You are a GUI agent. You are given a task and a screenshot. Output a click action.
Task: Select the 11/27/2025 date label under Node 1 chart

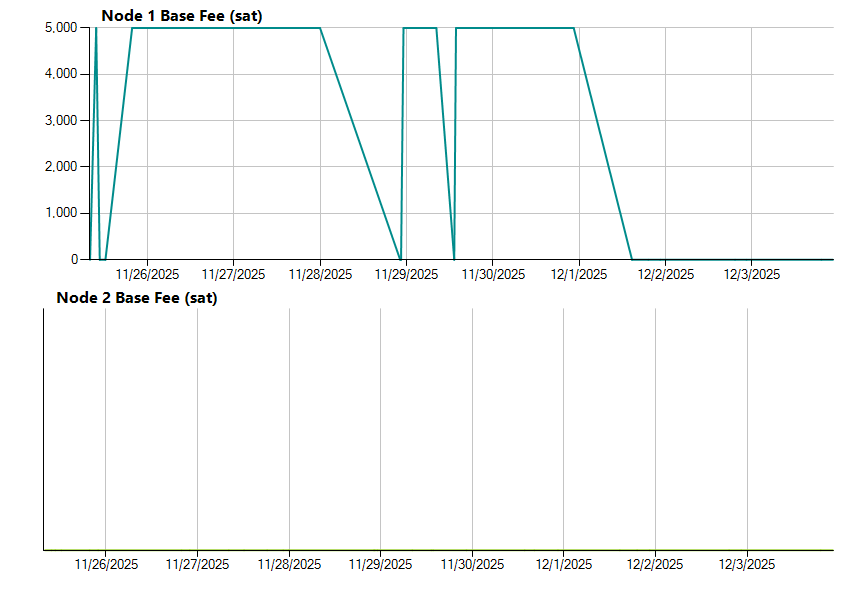tap(233, 274)
